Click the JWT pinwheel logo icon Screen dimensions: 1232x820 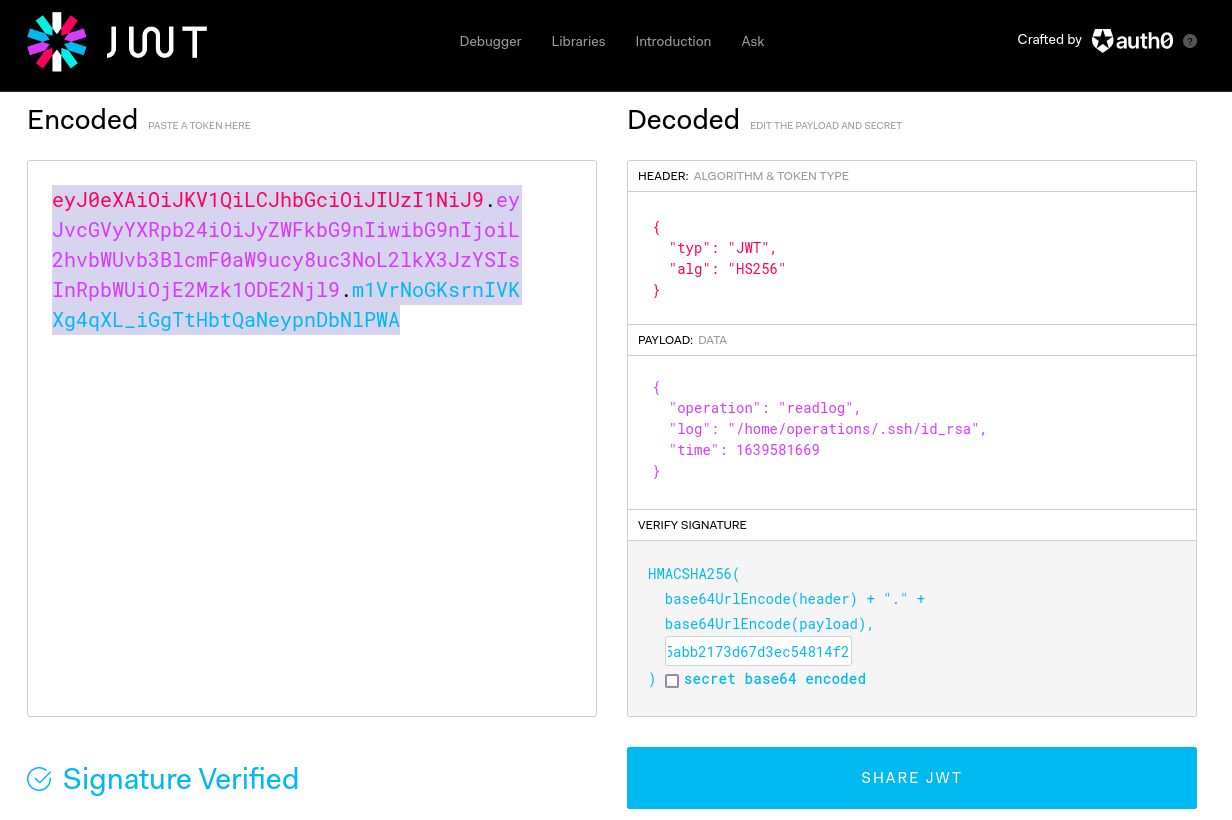point(57,42)
